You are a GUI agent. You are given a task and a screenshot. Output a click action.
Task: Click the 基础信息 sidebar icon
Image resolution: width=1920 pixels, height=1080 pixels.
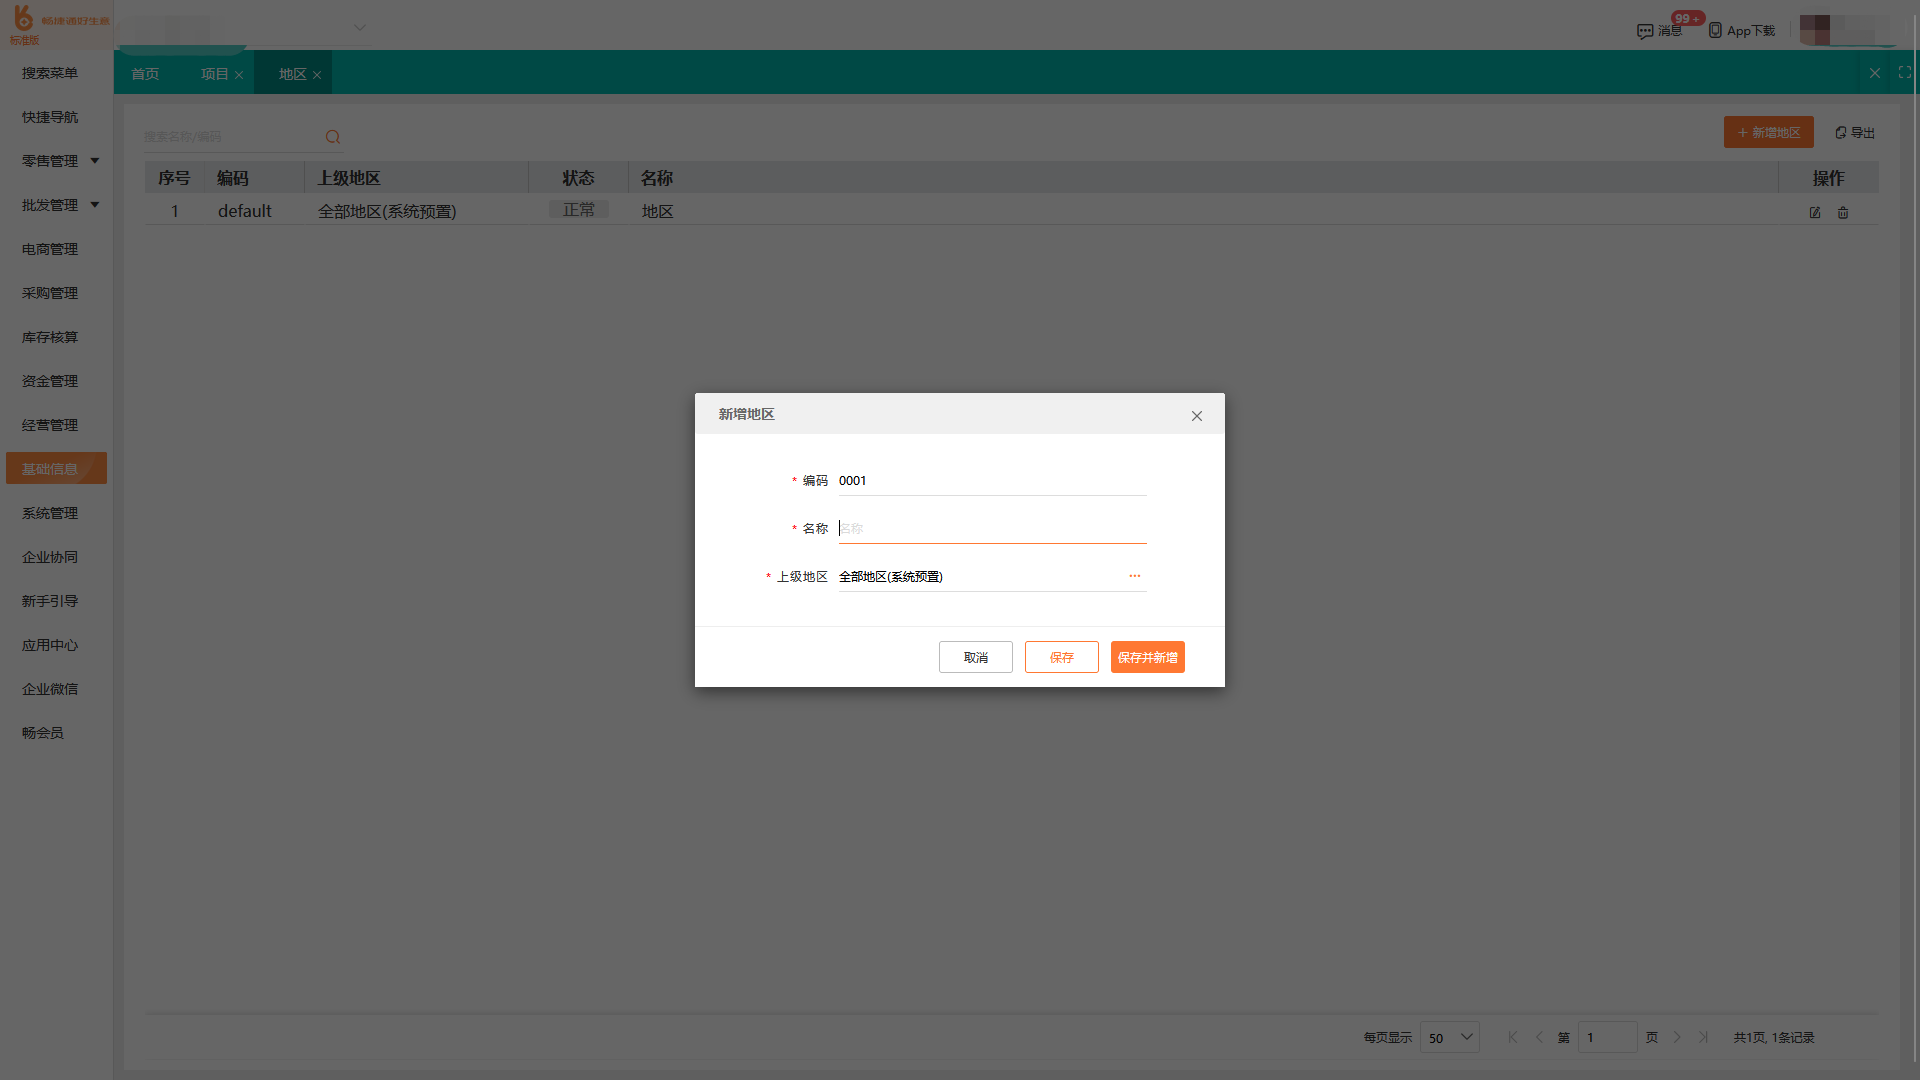(x=55, y=468)
